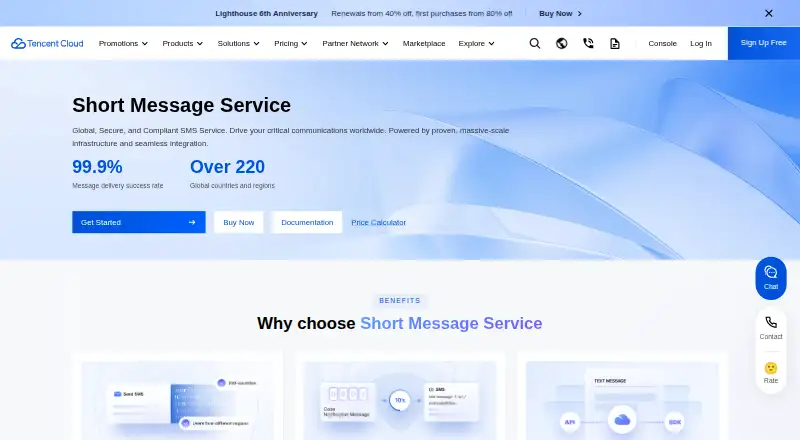Viewport: 800px width, 440px height.
Task: Click the Text Message API SDK illustration
Action: click(x=622, y=400)
